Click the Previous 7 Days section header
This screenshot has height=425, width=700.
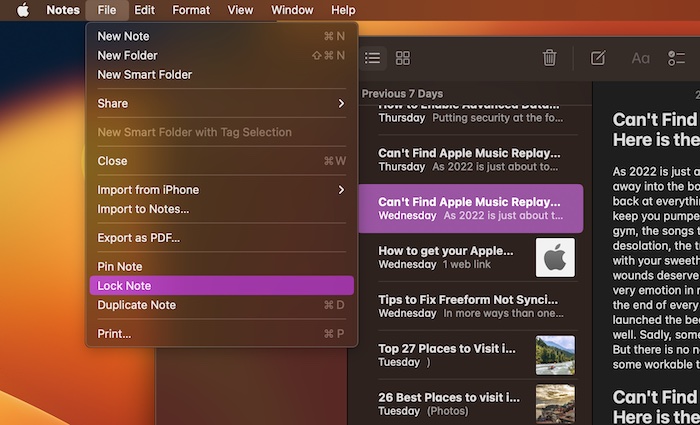pyautogui.click(x=402, y=94)
